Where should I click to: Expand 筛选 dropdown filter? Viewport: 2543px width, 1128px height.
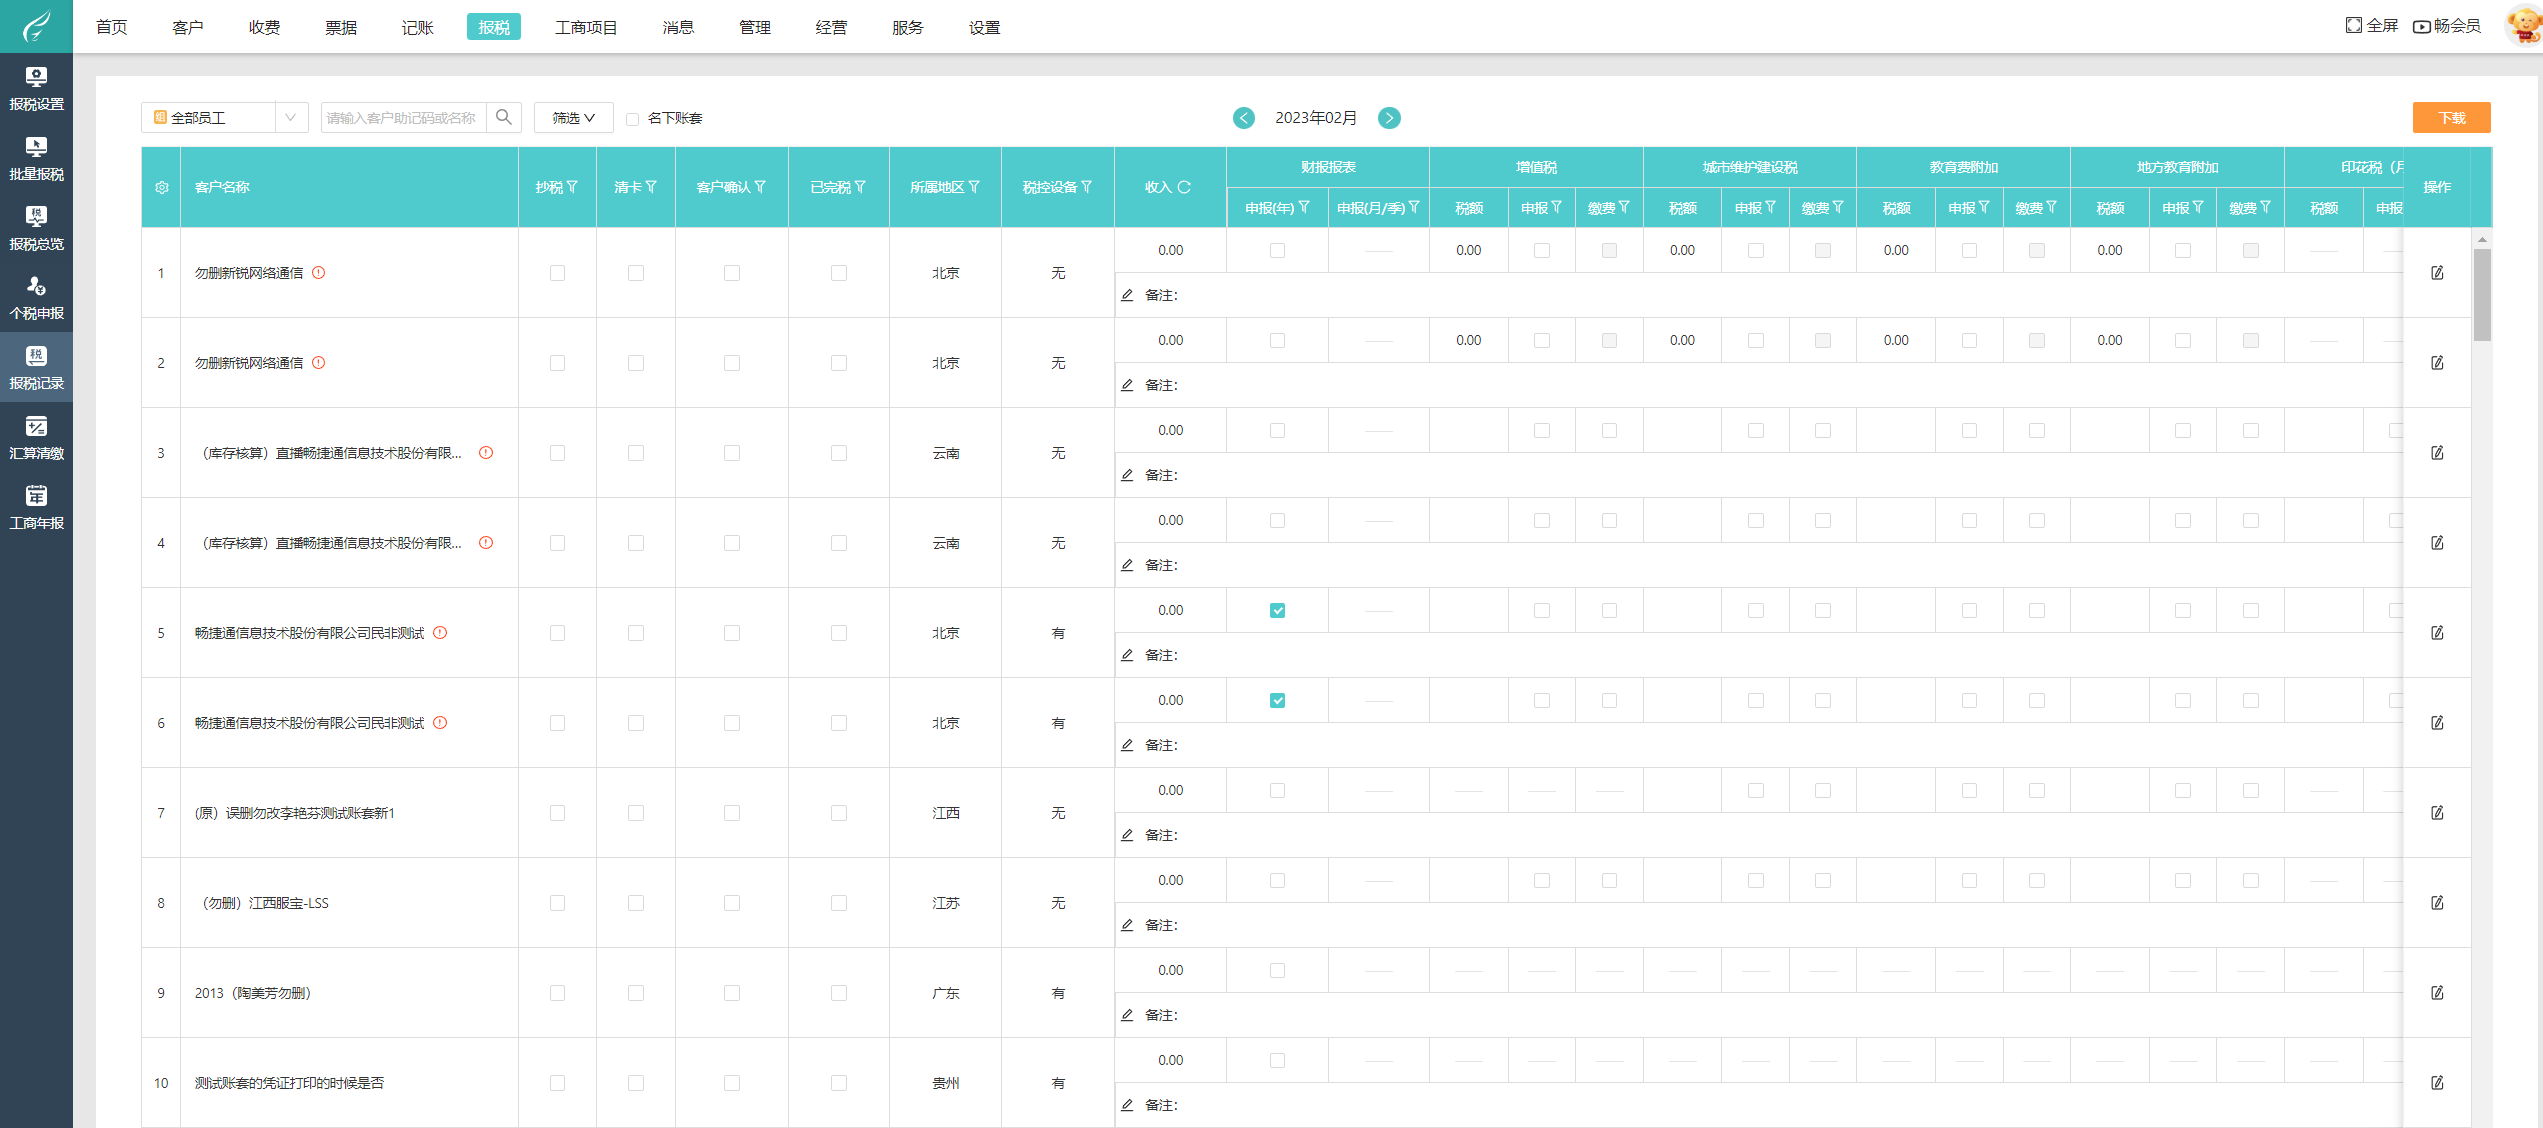pos(576,117)
